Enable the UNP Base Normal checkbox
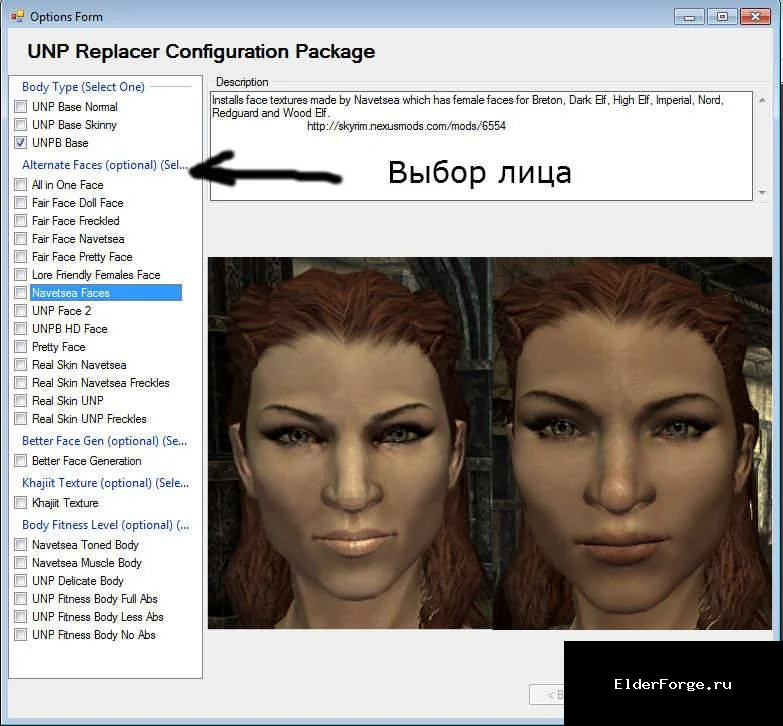 tap(21, 107)
